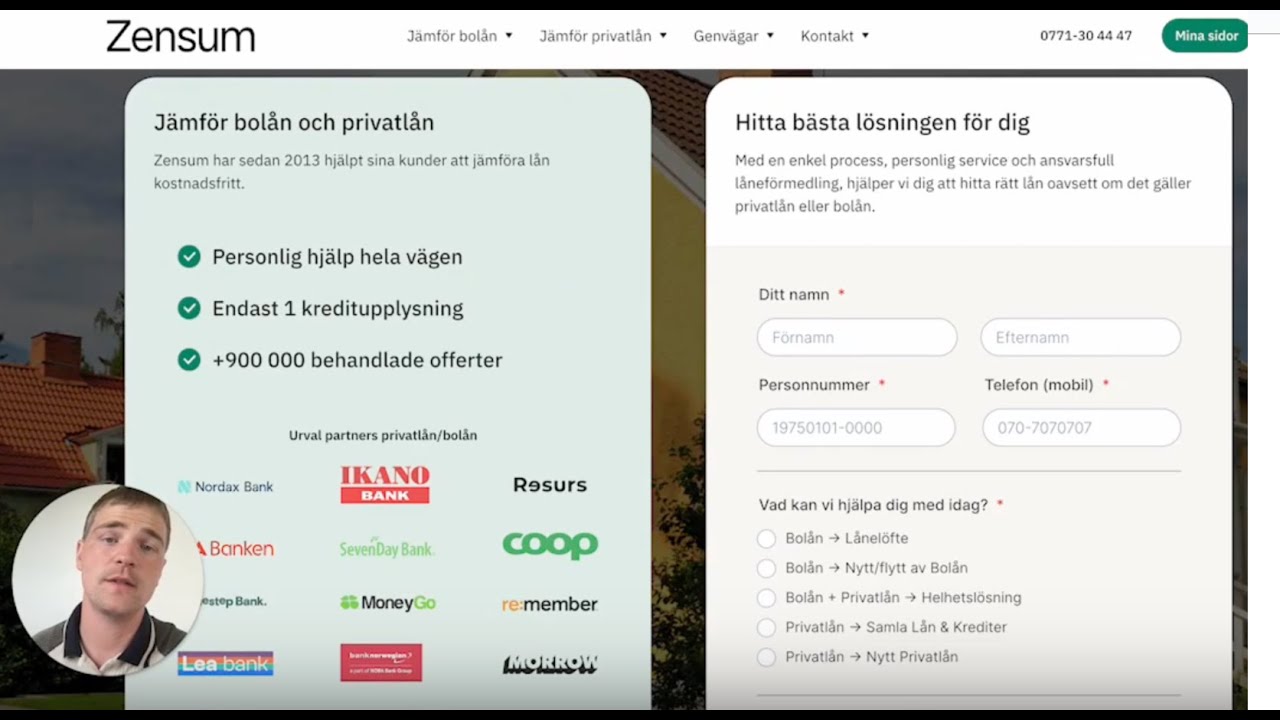
Task: Open the Genvägar menu
Action: [734, 36]
